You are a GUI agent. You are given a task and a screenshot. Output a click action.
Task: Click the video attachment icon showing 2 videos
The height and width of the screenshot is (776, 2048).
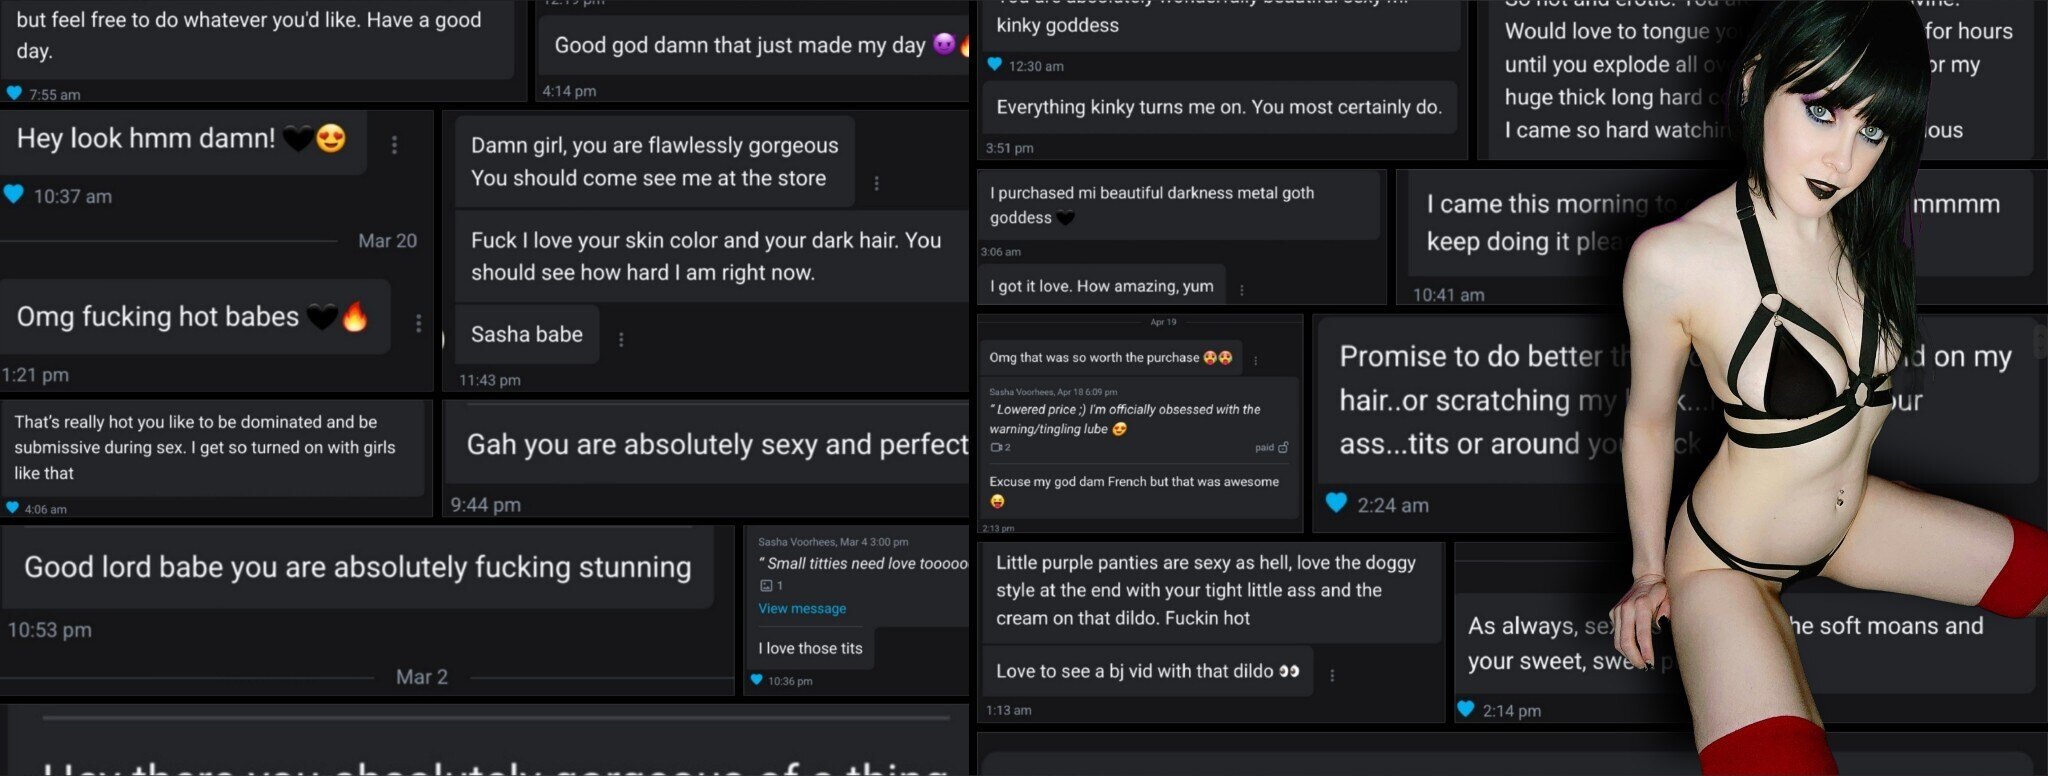tap(997, 448)
